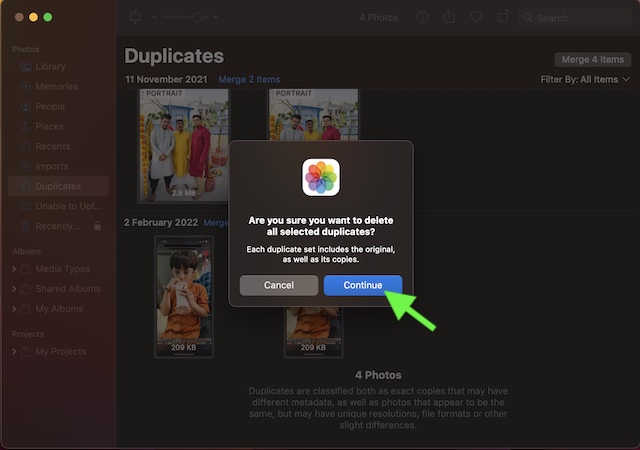Click the 'Duplicates' page heading

174,56
